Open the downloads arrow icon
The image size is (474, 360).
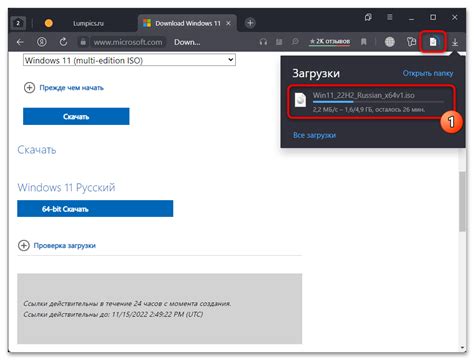click(455, 42)
